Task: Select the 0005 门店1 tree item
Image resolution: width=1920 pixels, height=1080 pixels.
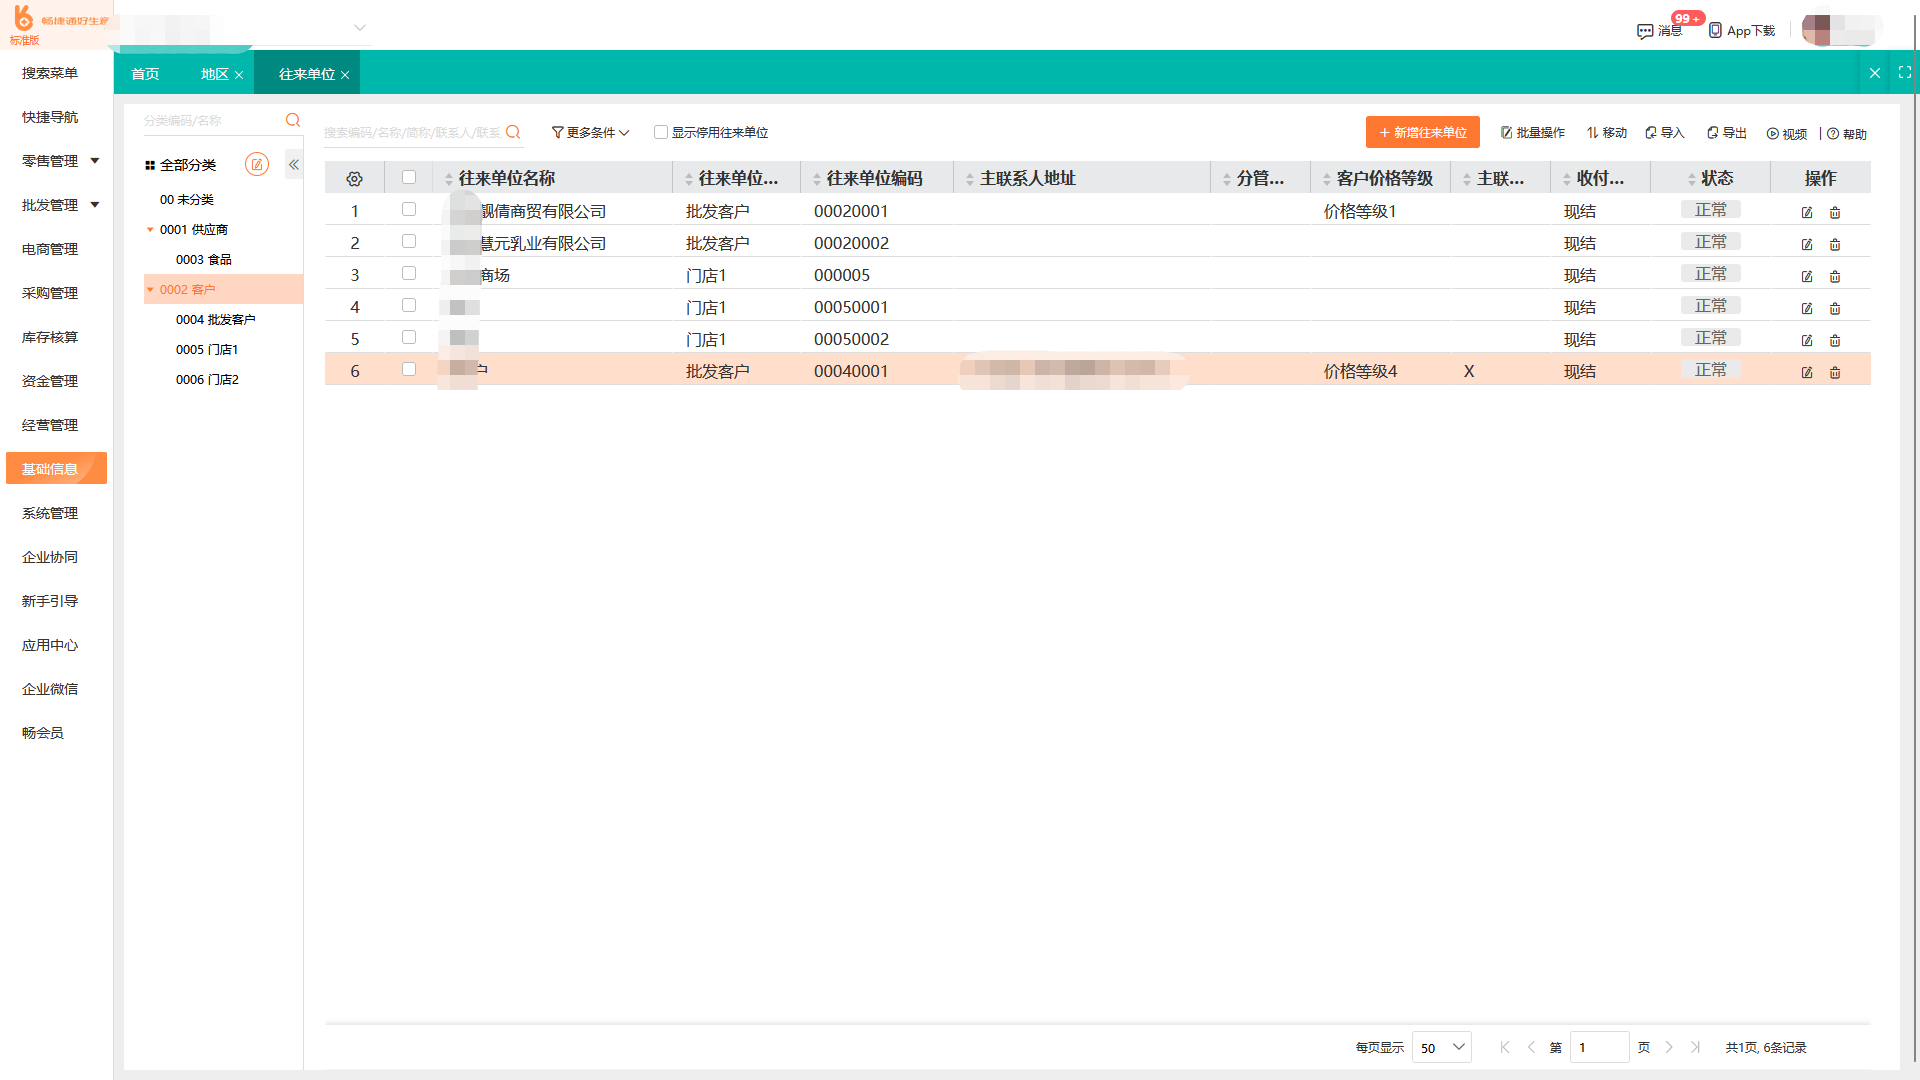Action: 210,349
